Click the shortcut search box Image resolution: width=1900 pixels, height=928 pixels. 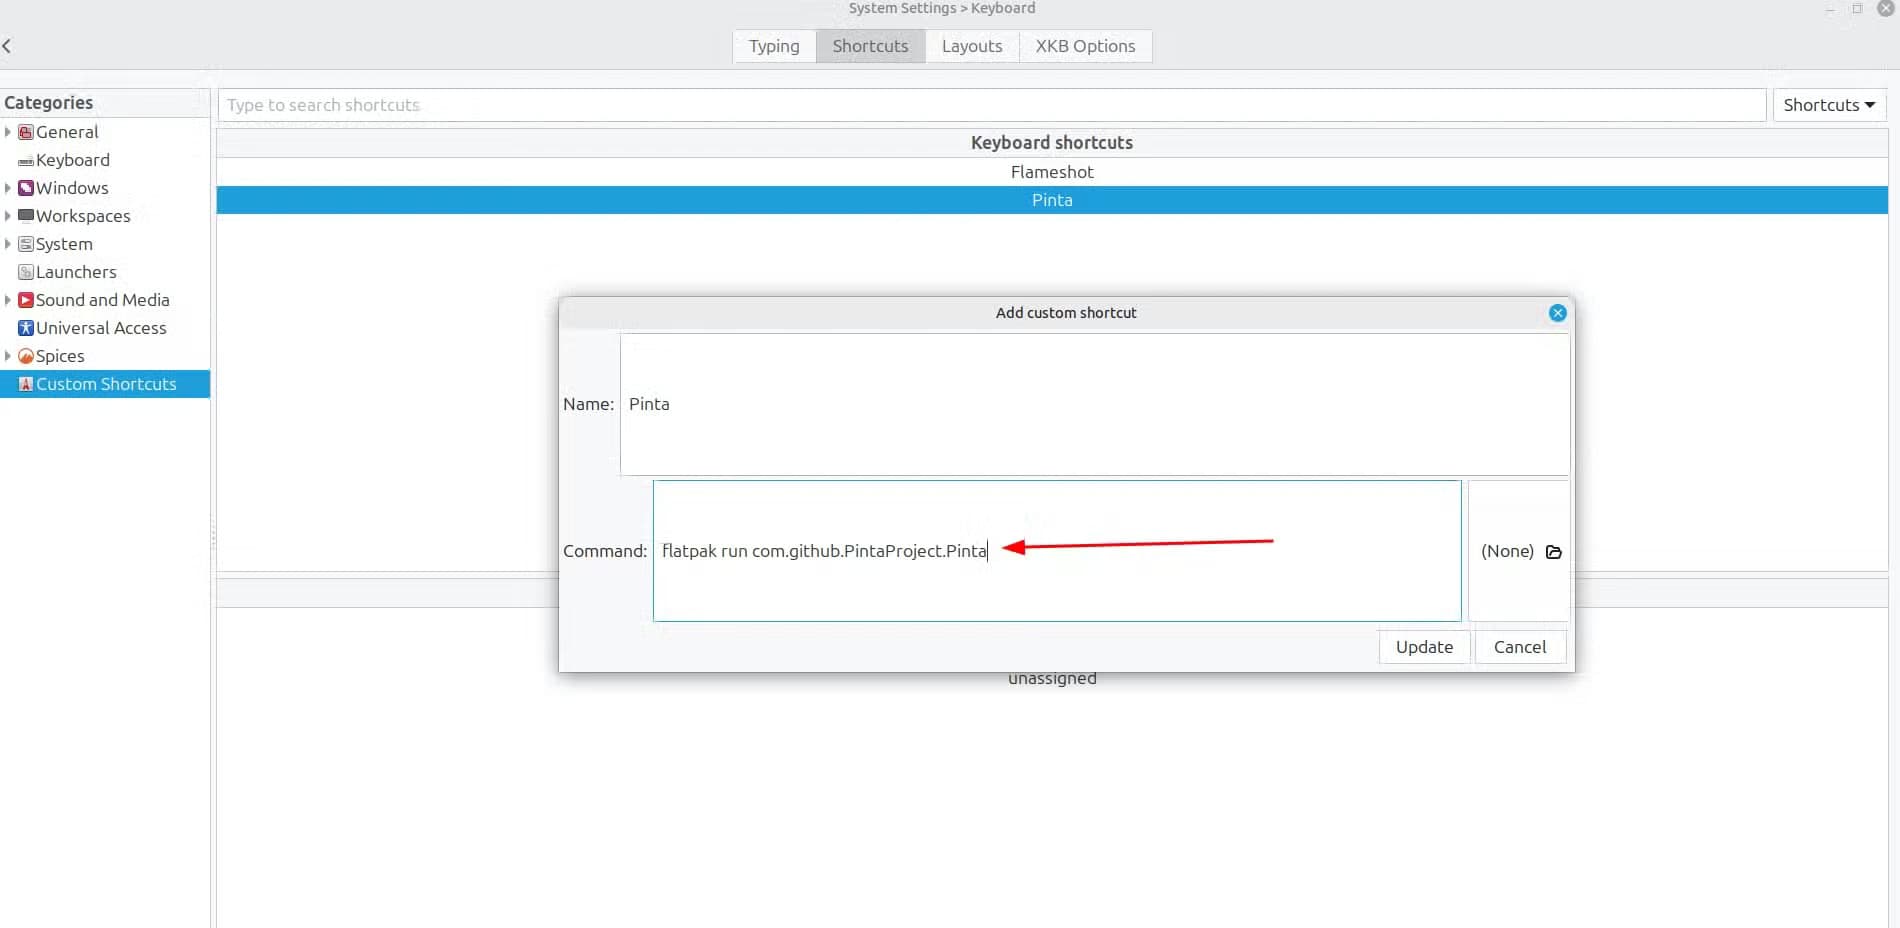pos(992,105)
